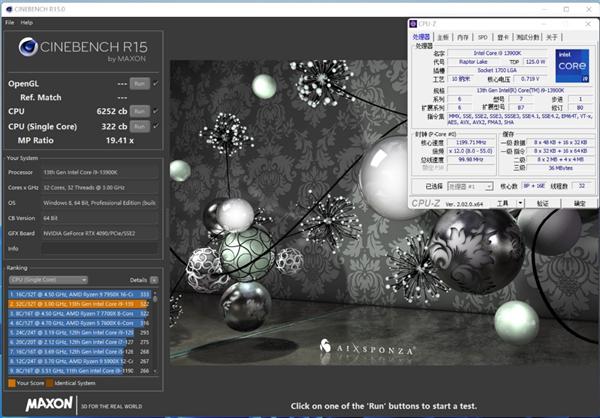Viewport: 600px width, 418px height.
Task: Toggle the OpenGL test checkbox
Action: [x=156, y=84]
